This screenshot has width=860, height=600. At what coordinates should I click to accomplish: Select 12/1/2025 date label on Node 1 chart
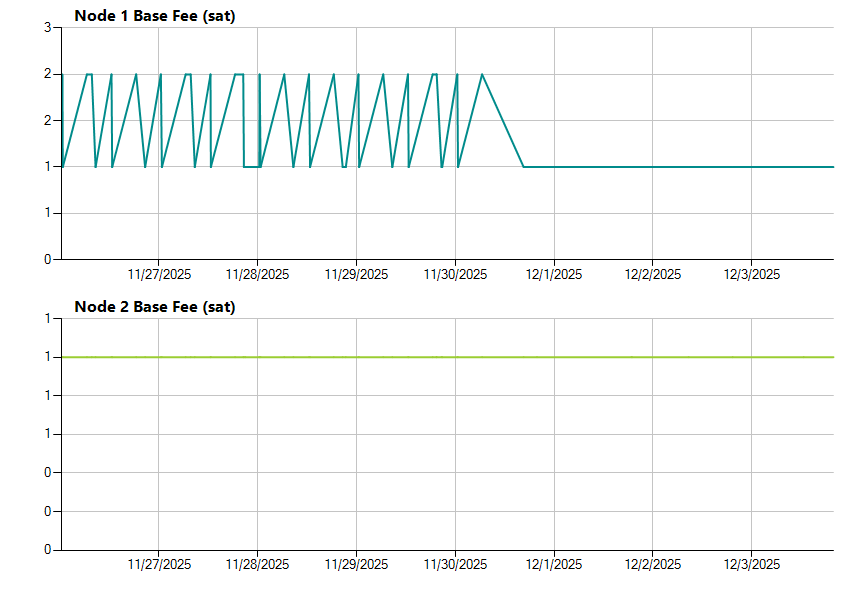554,274
